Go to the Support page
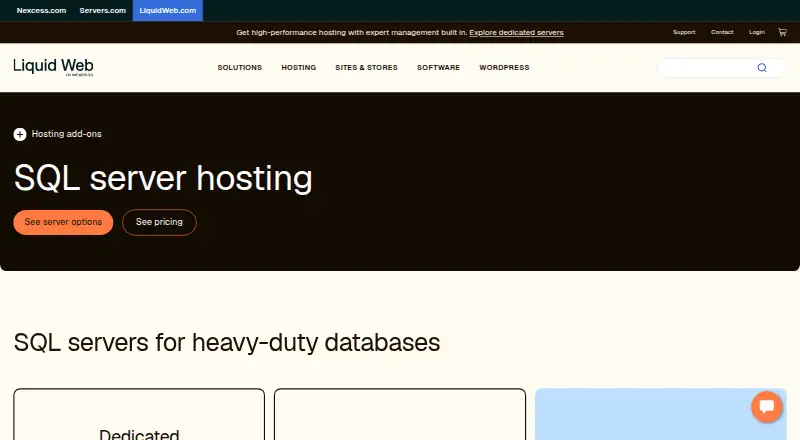 click(684, 32)
